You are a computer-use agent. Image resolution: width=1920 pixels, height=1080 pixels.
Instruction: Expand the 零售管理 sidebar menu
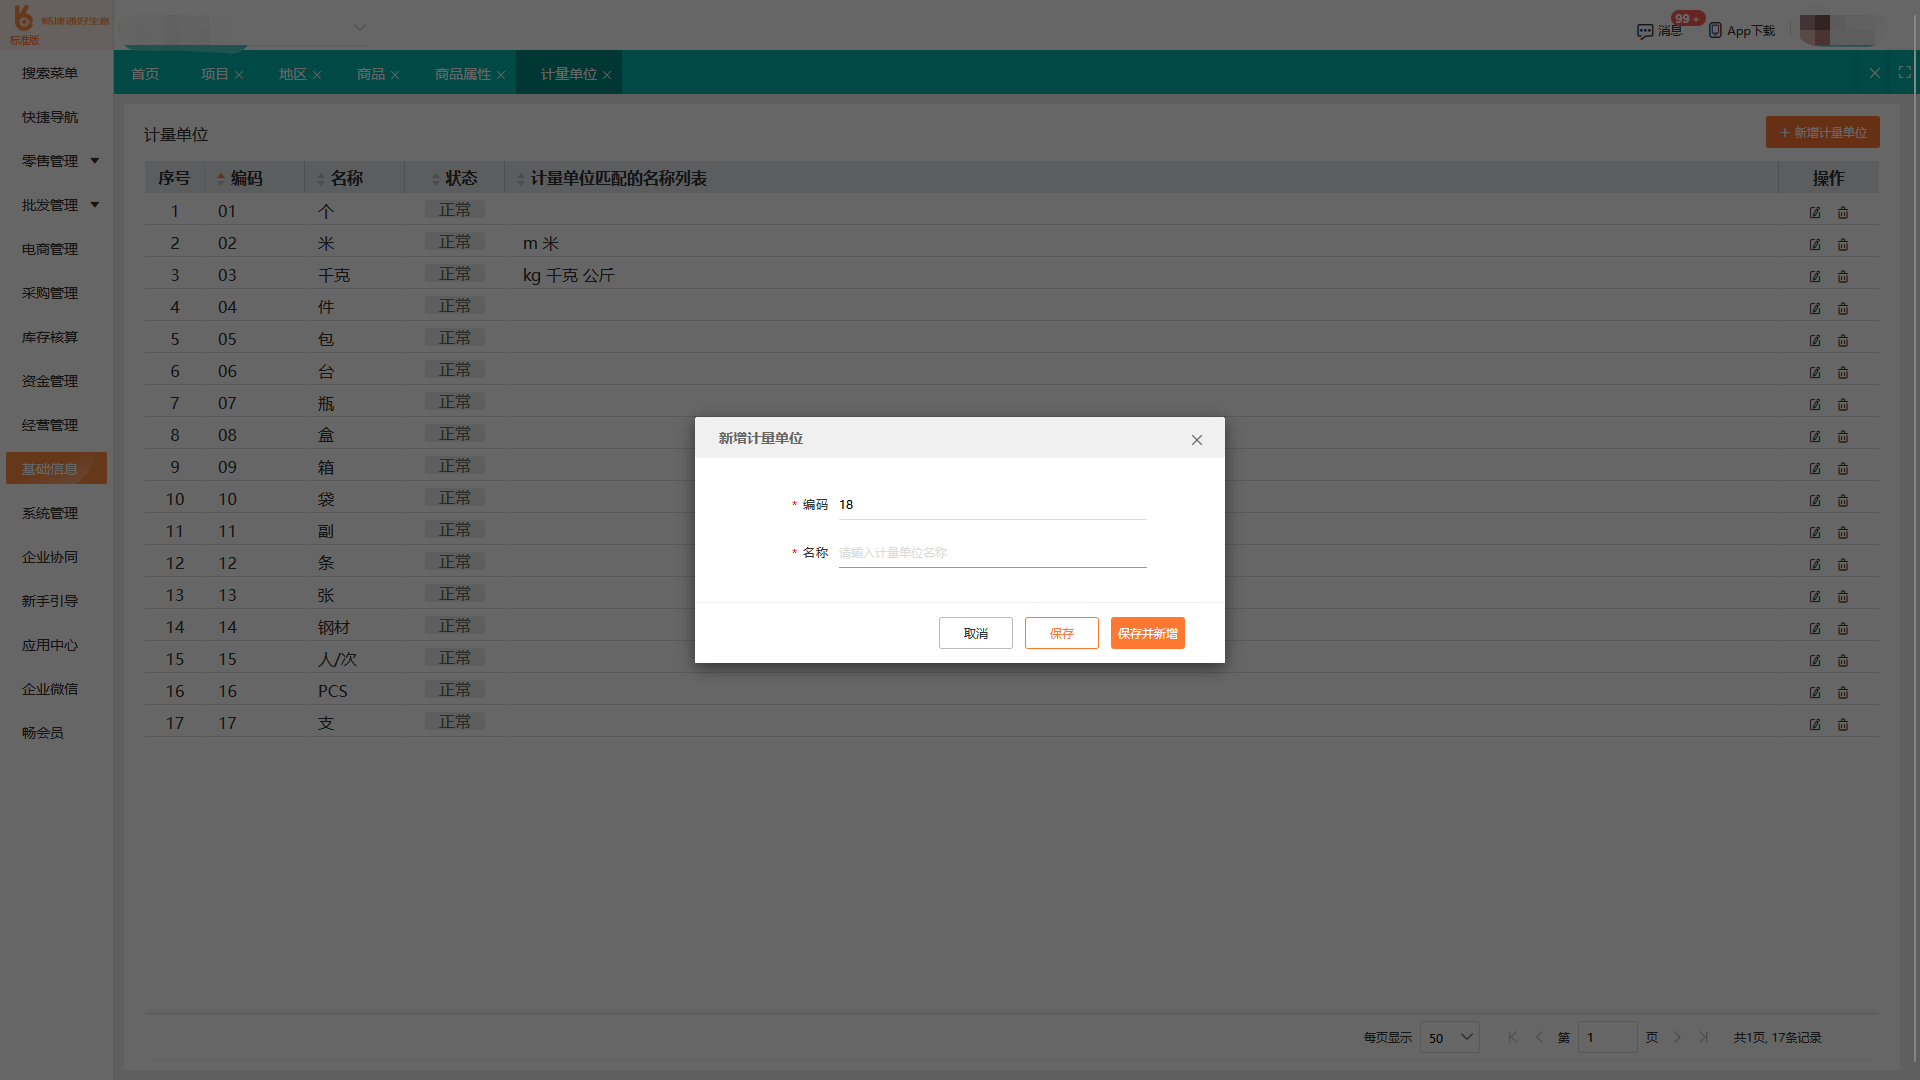(x=53, y=161)
